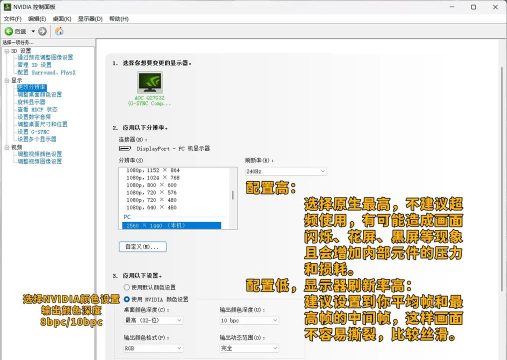507x360 pixels.
Task: Select resolution 1080p, 1024 × 768
Action: click(153, 178)
